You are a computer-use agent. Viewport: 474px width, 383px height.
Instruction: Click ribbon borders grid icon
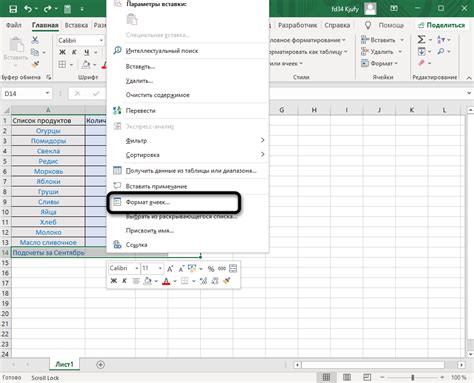coord(62,64)
